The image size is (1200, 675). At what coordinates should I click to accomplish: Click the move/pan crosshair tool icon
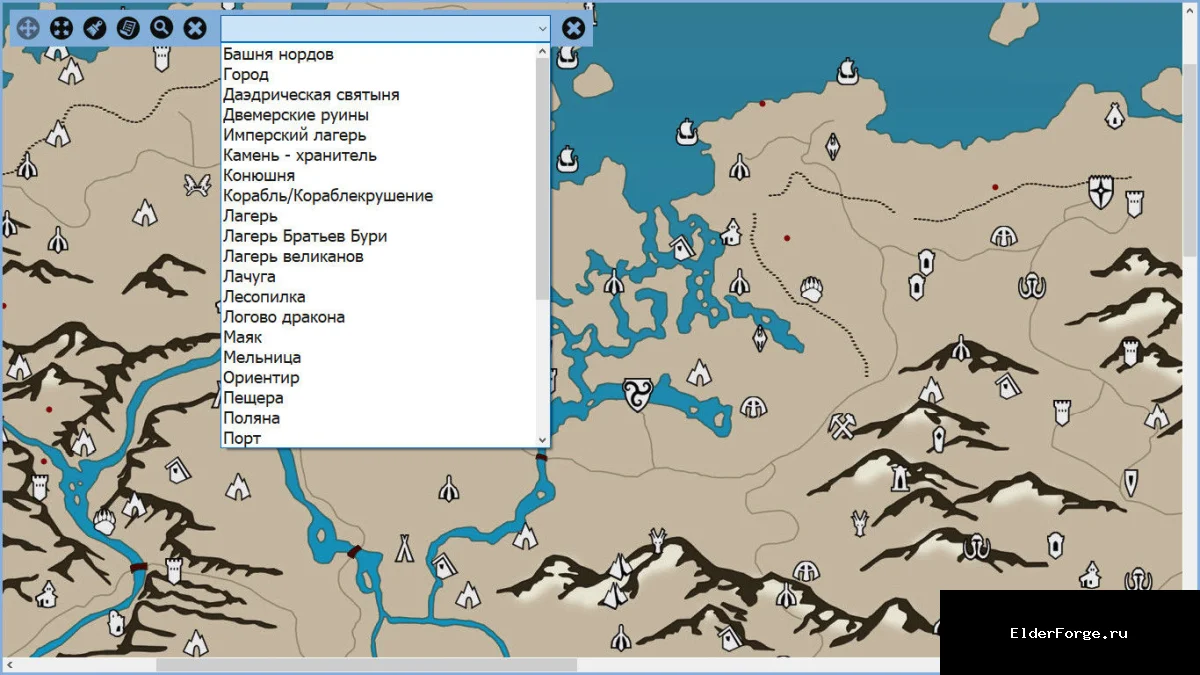click(x=28, y=28)
